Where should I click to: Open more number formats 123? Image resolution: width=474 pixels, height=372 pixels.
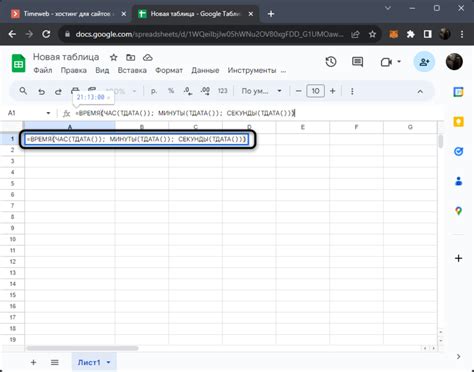[222, 91]
